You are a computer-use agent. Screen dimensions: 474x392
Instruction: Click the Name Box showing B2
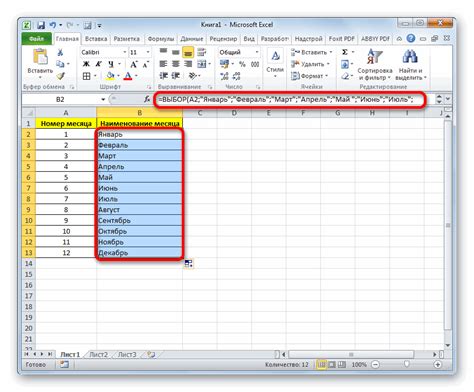(61, 99)
